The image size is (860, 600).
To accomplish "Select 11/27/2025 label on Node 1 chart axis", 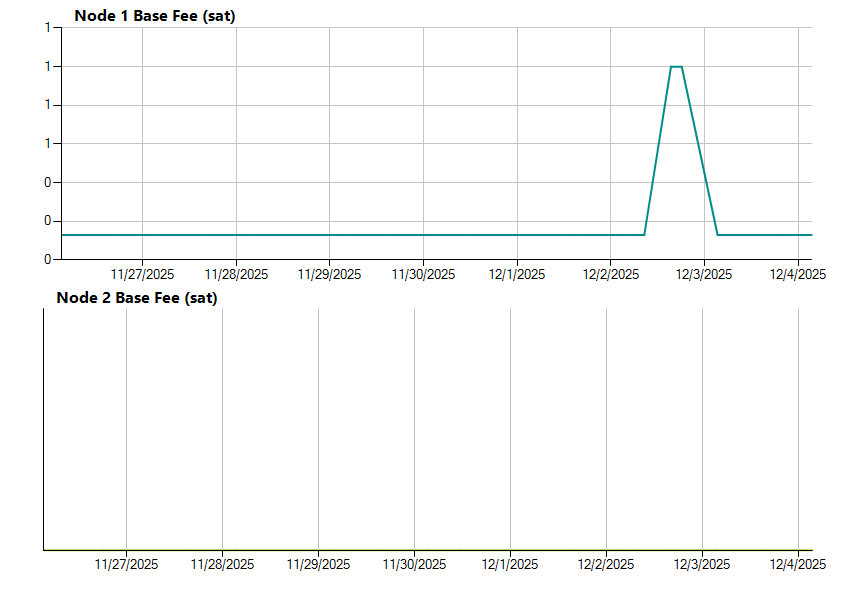I will [x=142, y=274].
